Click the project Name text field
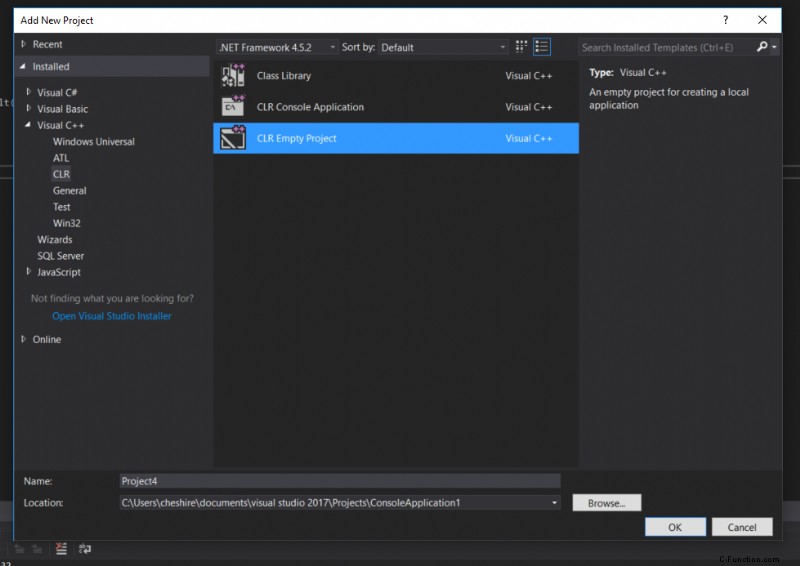 pyautogui.click(x=339, y=481)
